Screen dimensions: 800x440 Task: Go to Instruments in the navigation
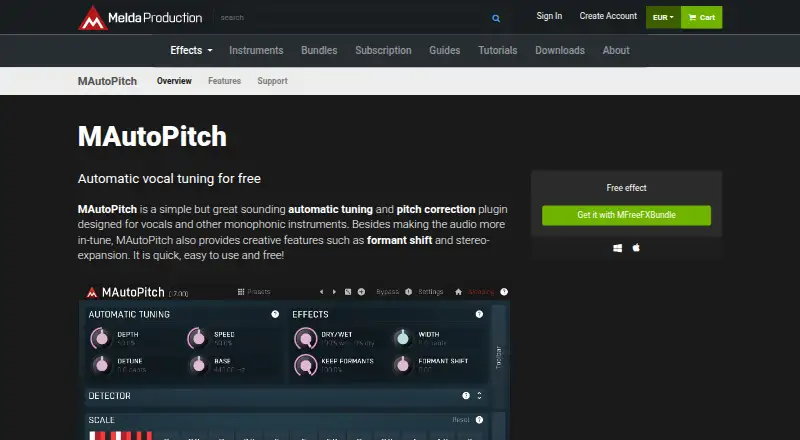point(256,50)
